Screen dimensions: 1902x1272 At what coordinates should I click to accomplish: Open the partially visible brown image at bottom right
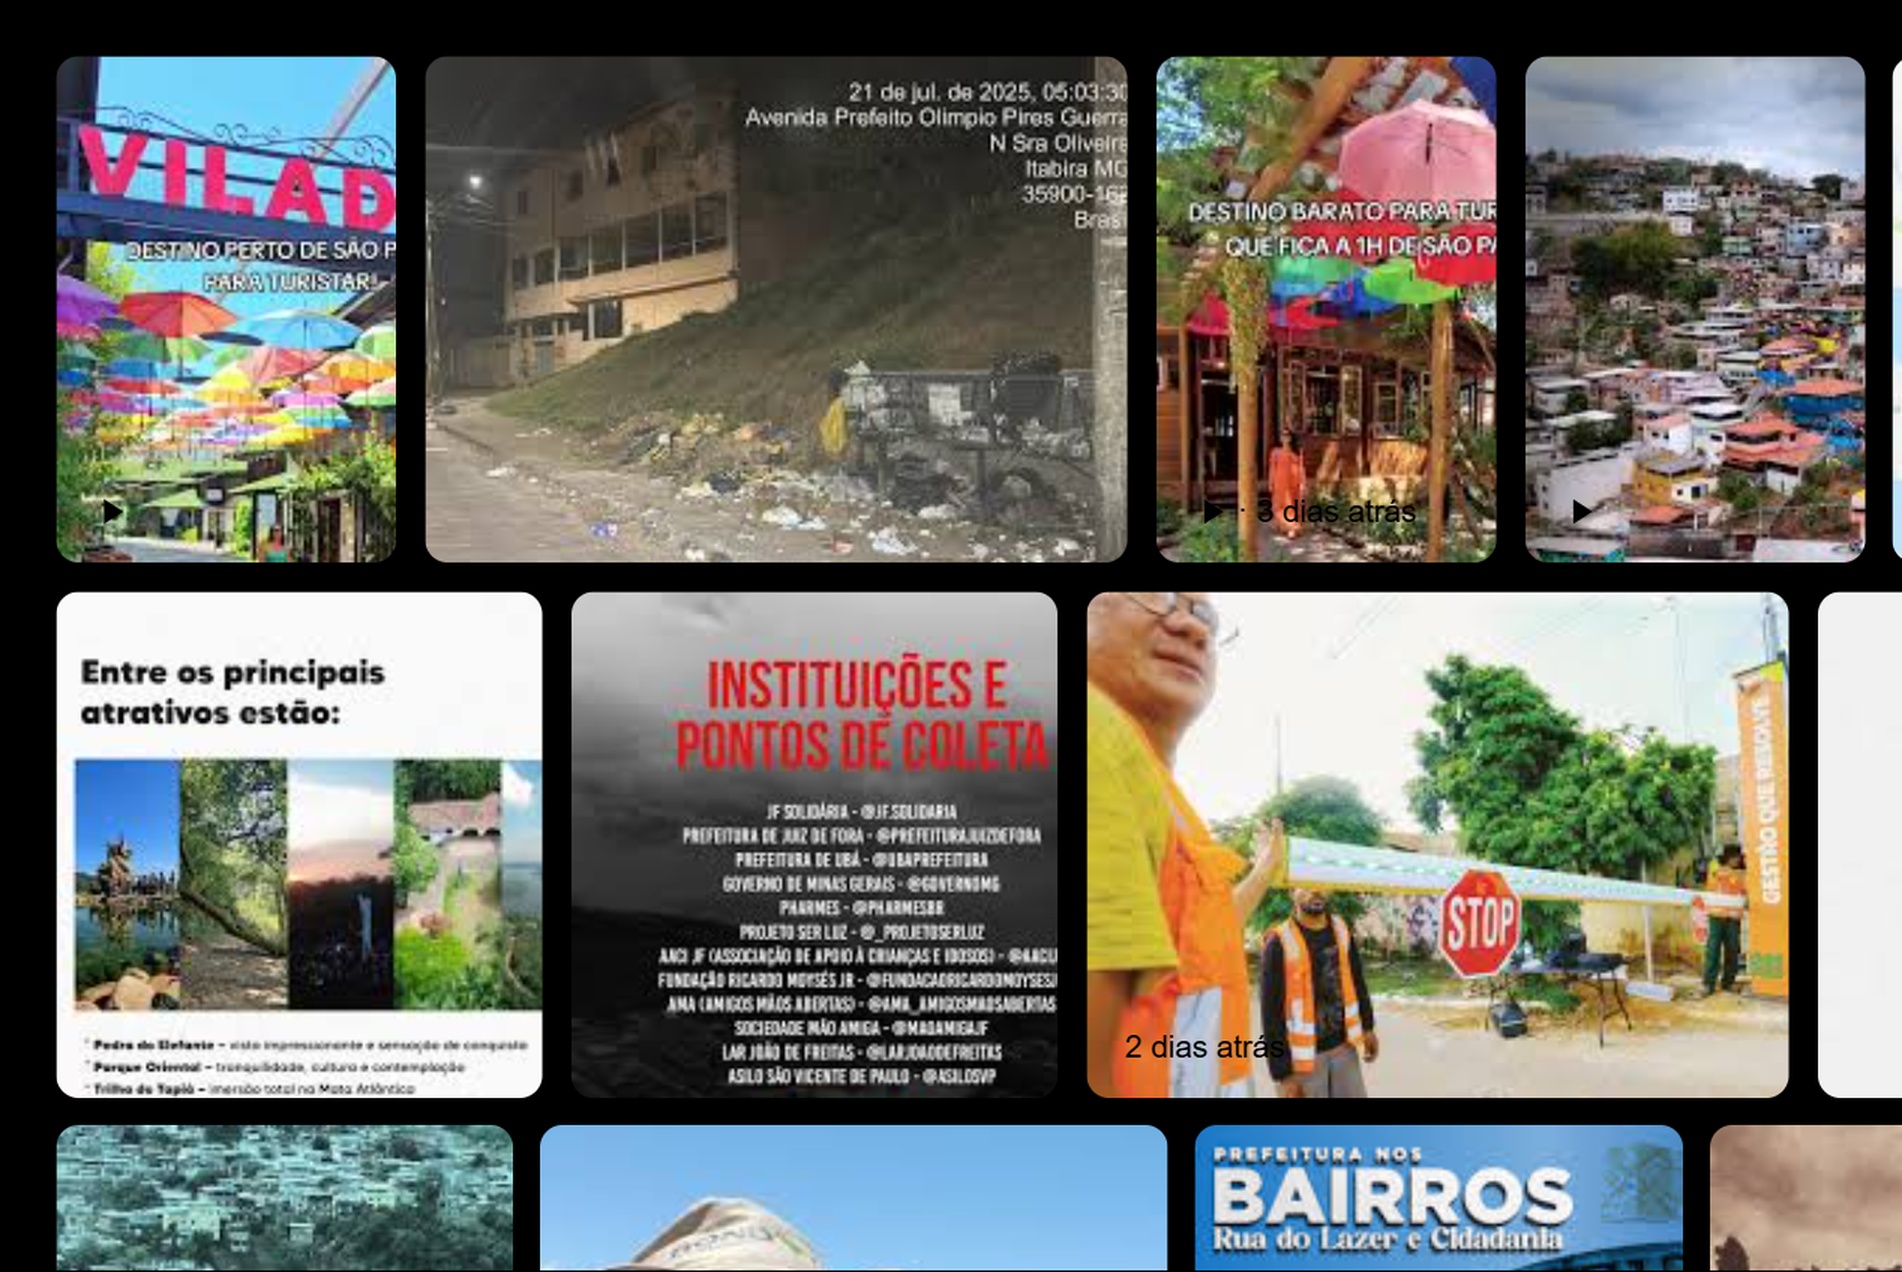point(1805,1198)
